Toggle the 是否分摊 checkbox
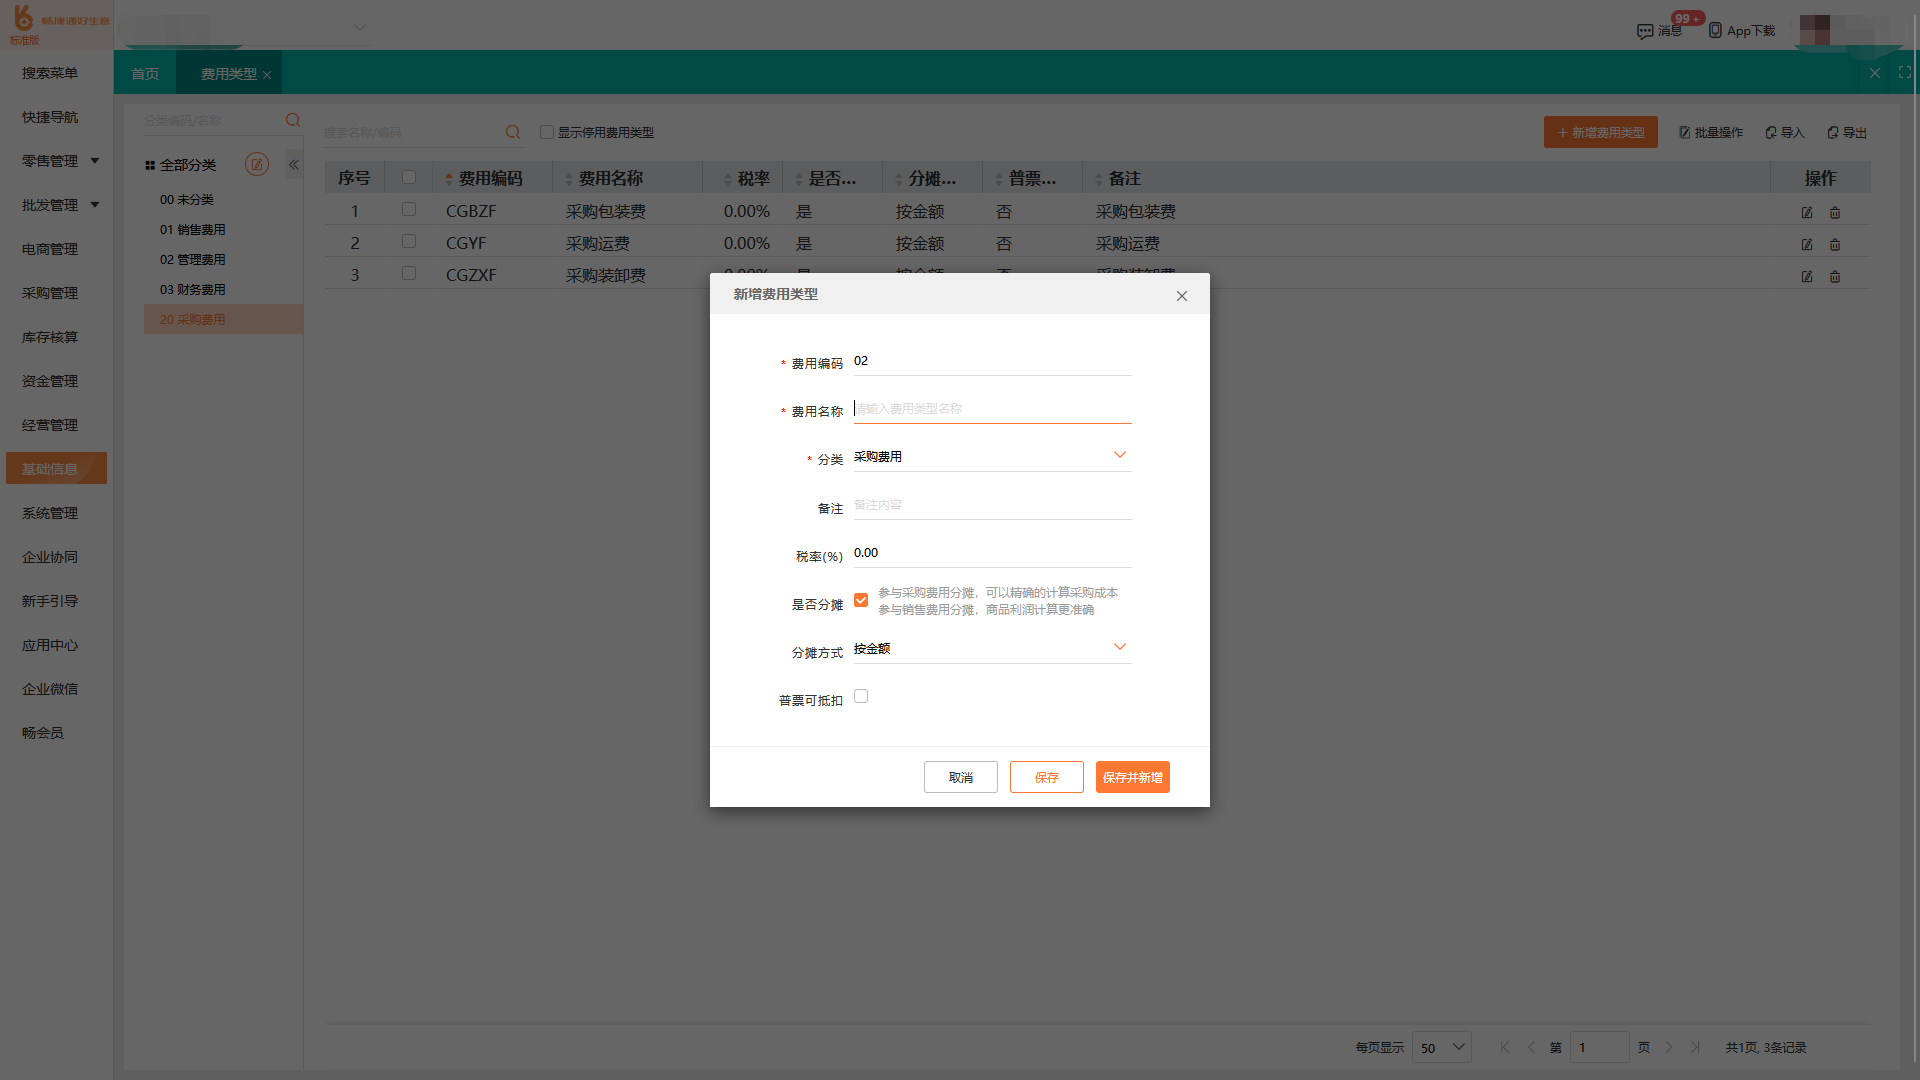 point(861,600)
